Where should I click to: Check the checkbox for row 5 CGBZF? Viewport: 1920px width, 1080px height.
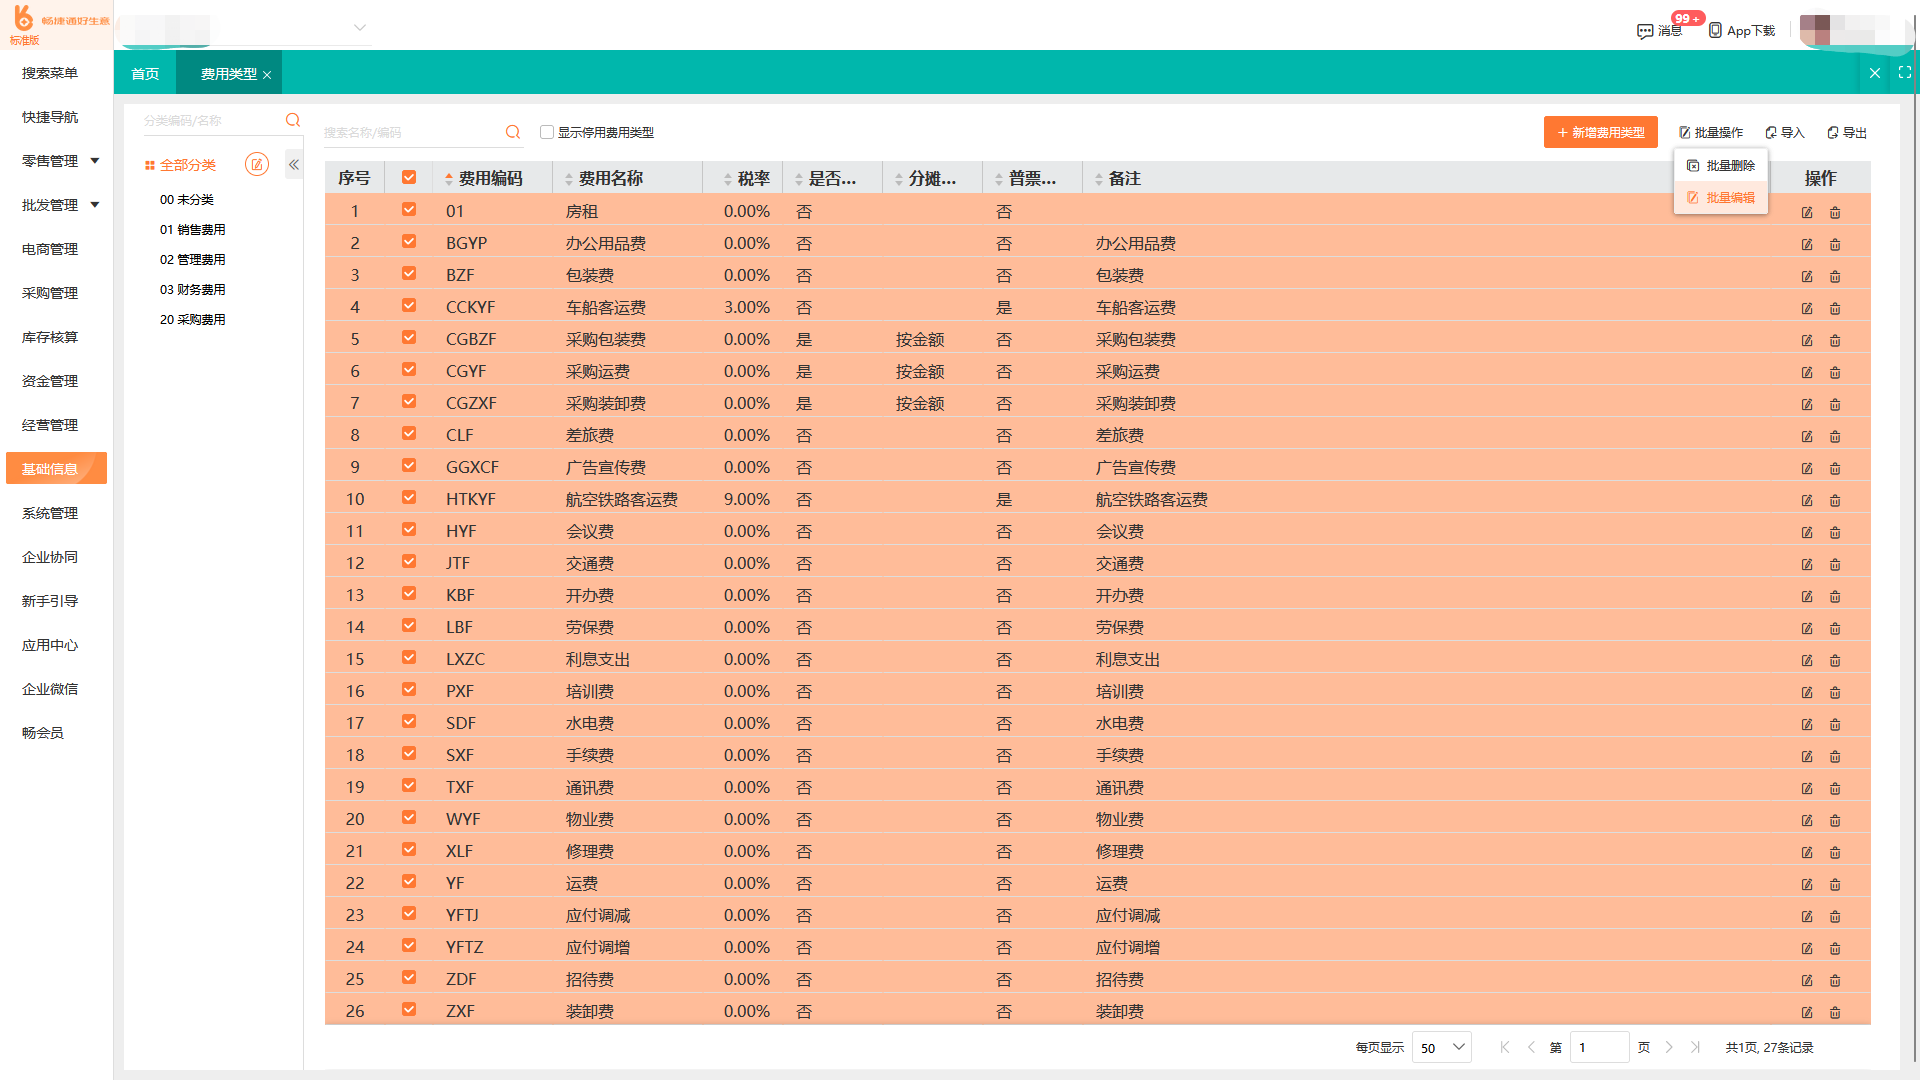[409, 339]
